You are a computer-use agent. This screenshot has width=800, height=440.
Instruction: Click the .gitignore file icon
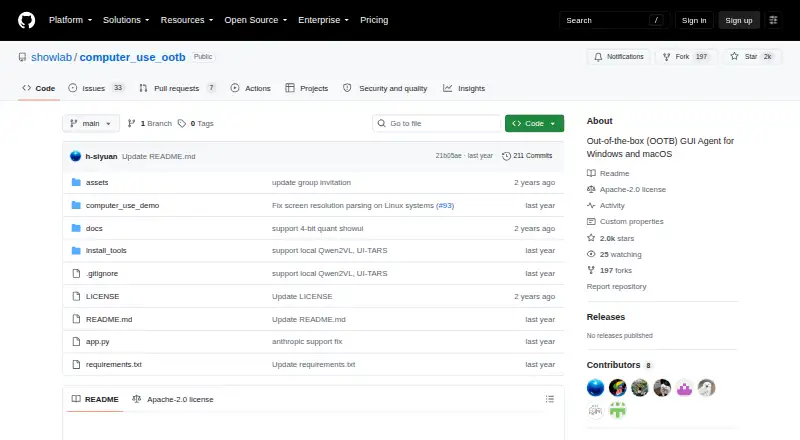coord(76,274)
